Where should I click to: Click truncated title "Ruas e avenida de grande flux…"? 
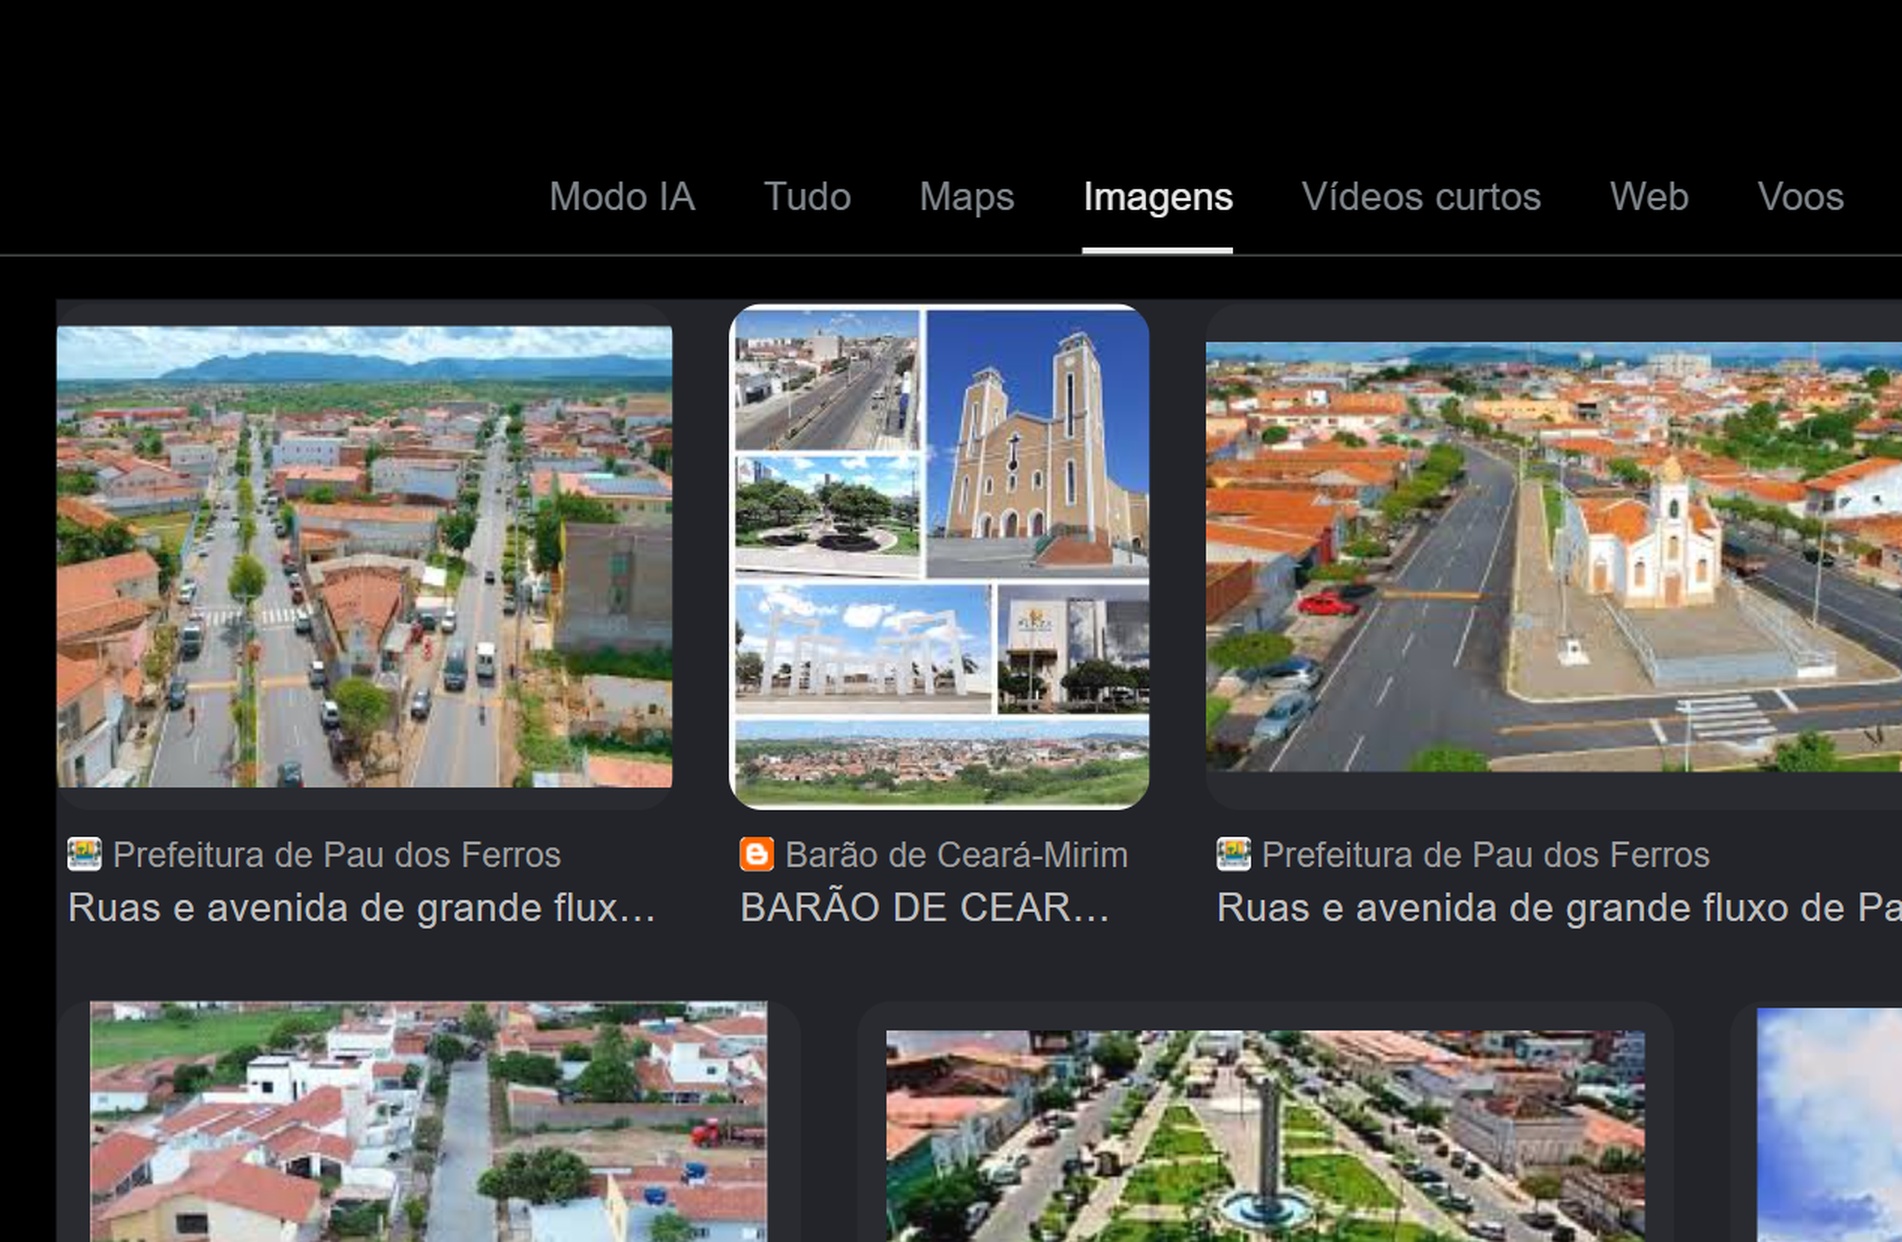tap(361, 908)
